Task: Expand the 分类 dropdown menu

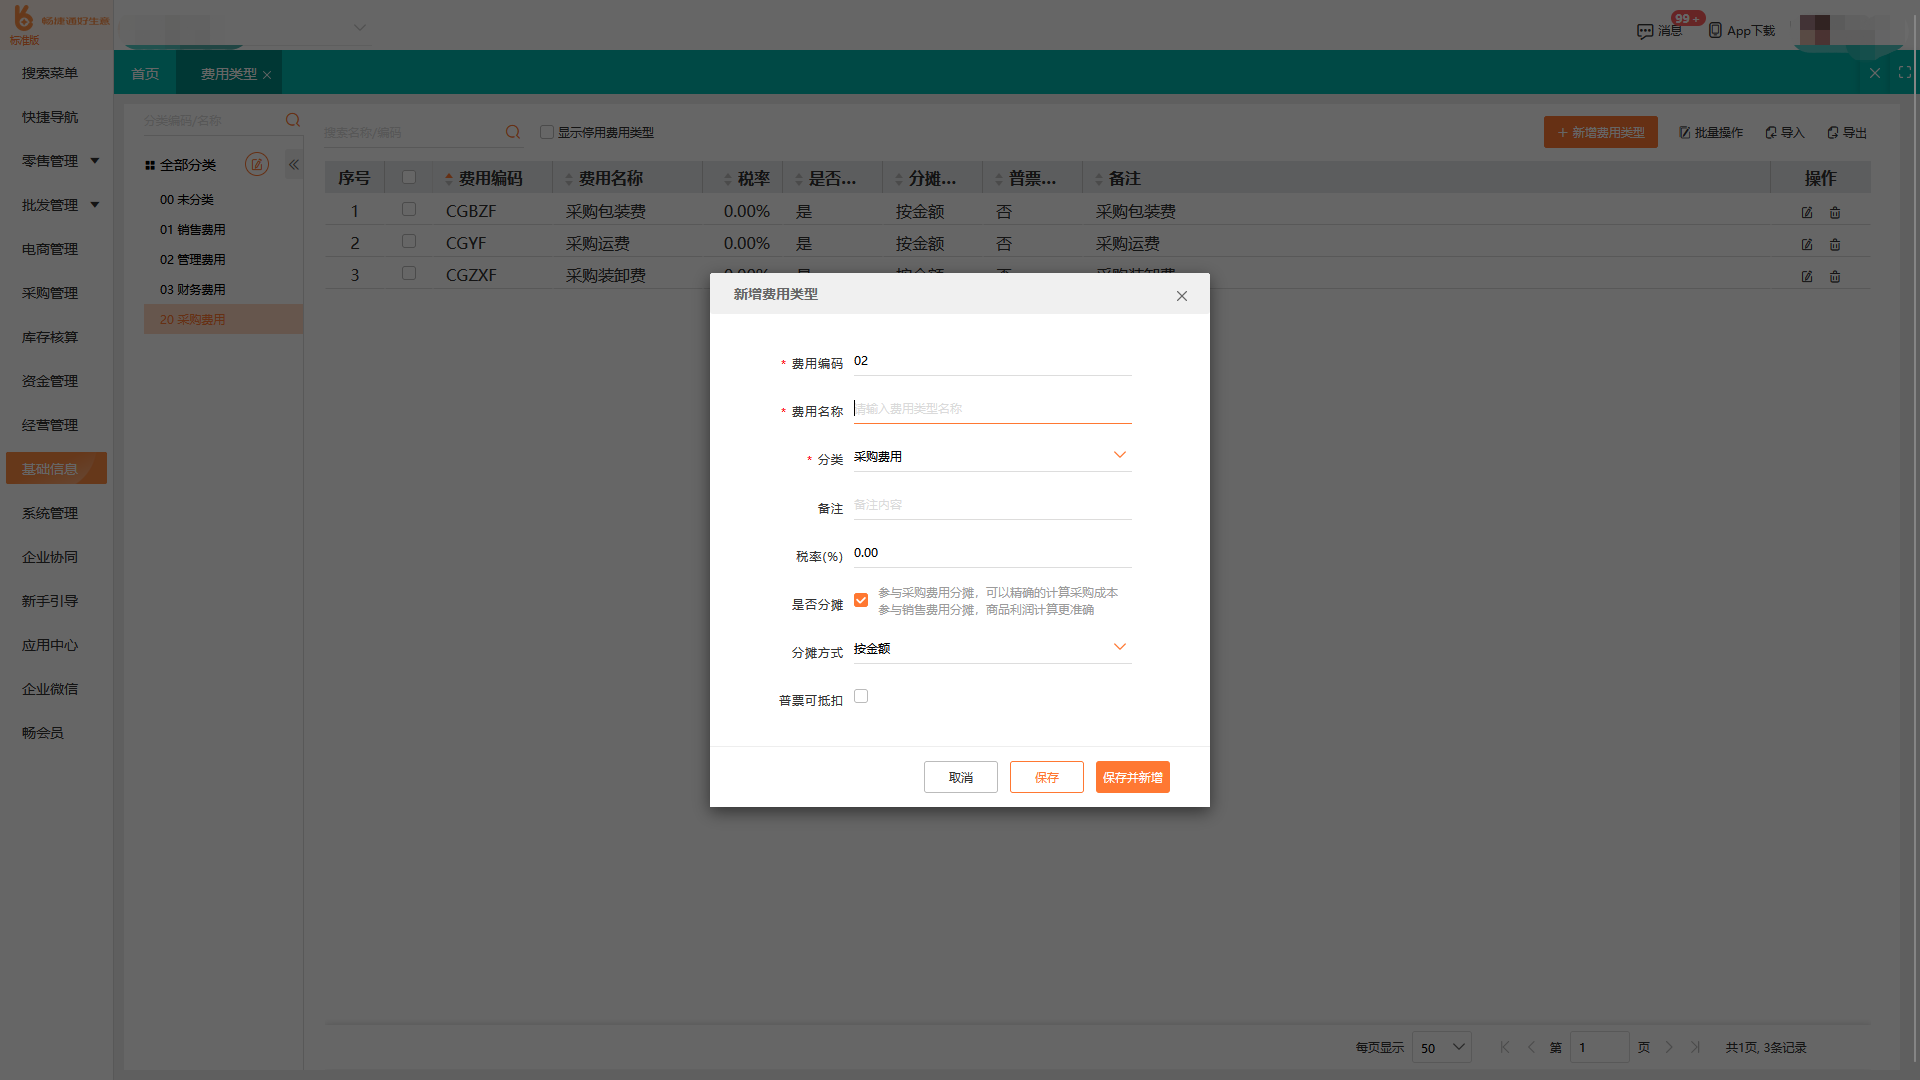Action: coord(1120,456)
